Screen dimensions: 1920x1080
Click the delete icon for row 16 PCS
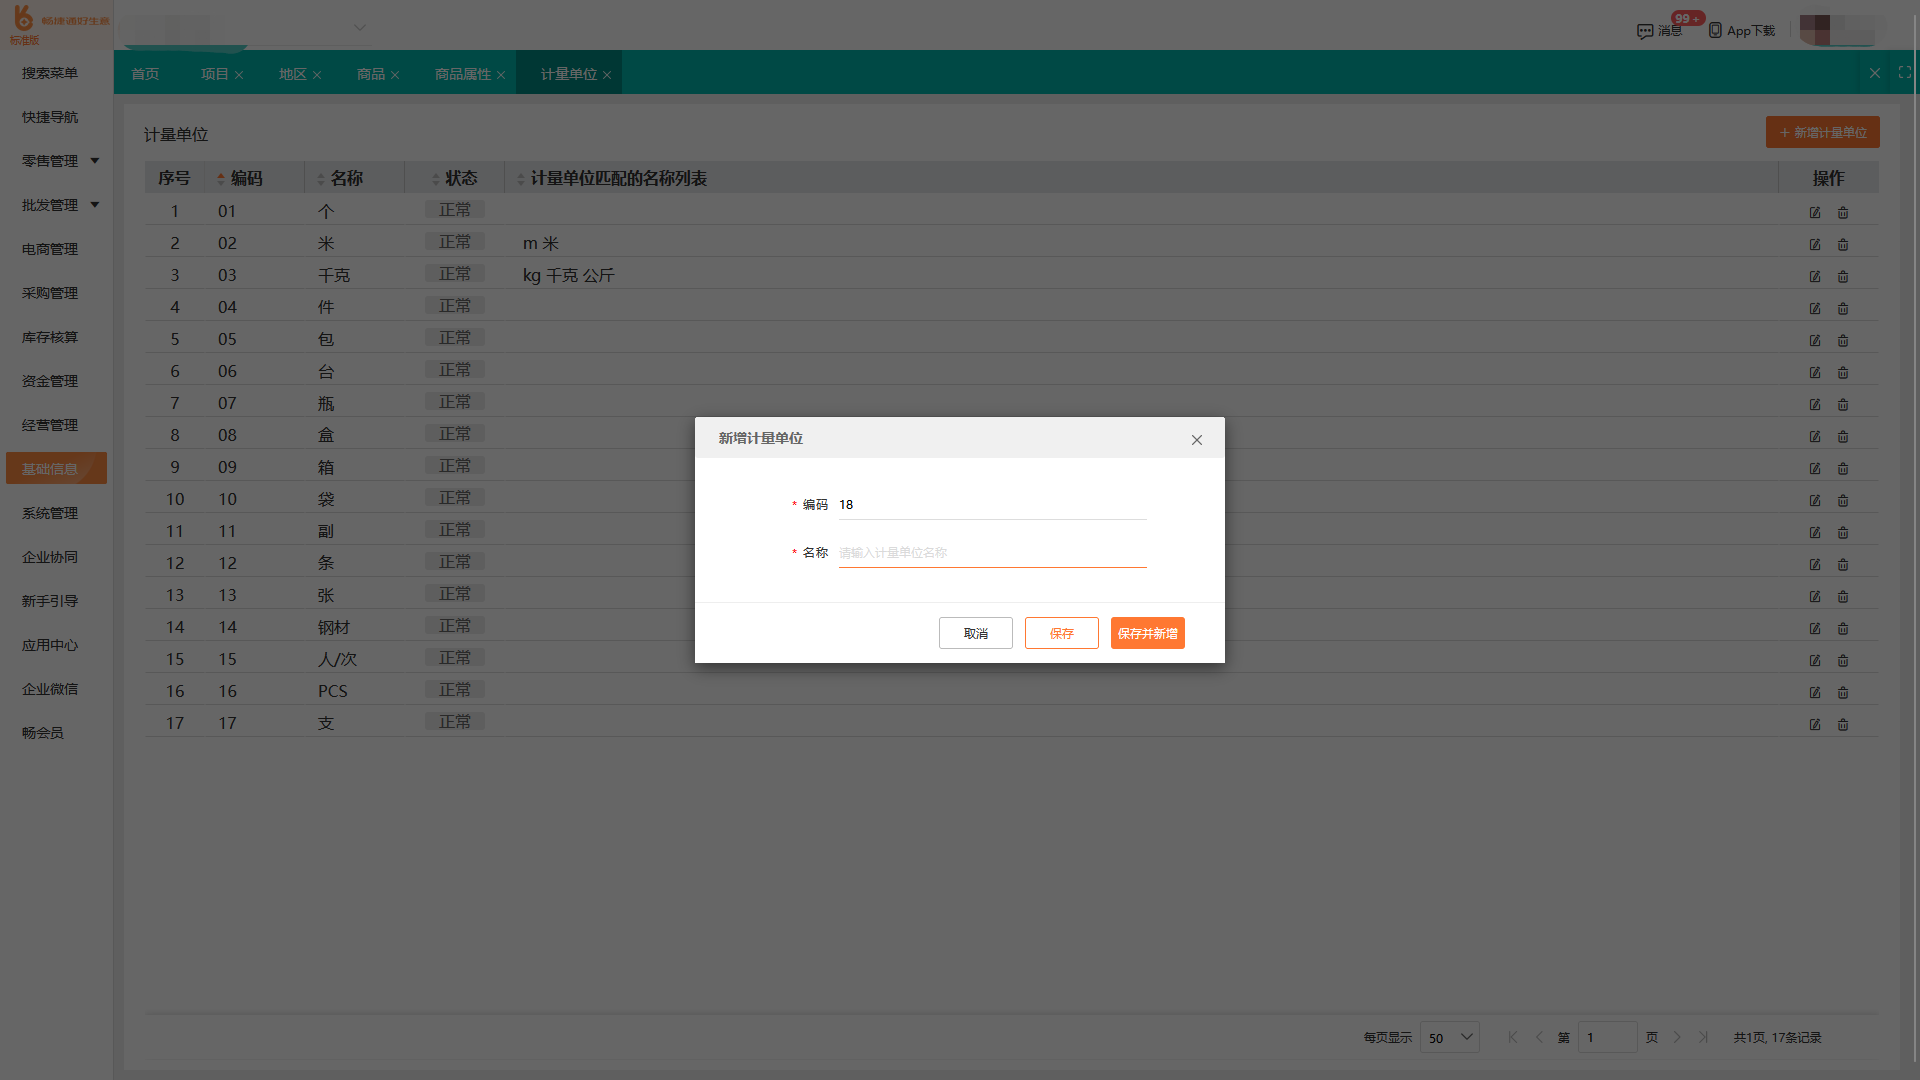[1844, 691]
